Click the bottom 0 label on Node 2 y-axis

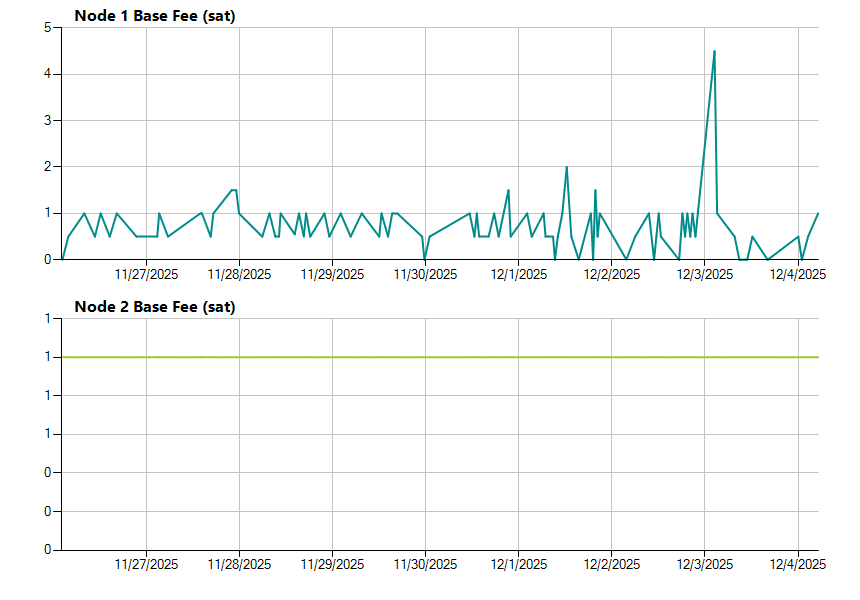pos(47,550)
